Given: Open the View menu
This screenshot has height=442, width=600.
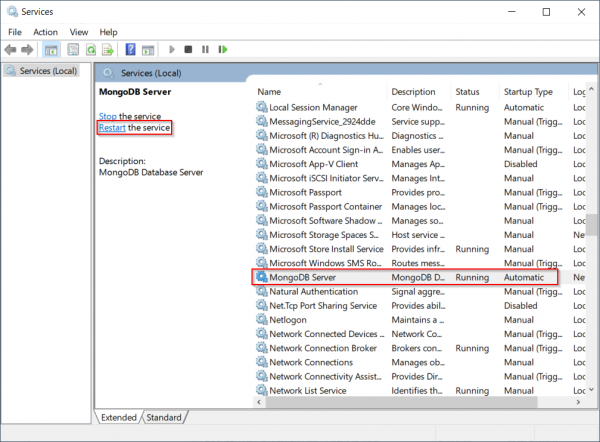Looking at the screenshot, I should click(x=79, y=32).
